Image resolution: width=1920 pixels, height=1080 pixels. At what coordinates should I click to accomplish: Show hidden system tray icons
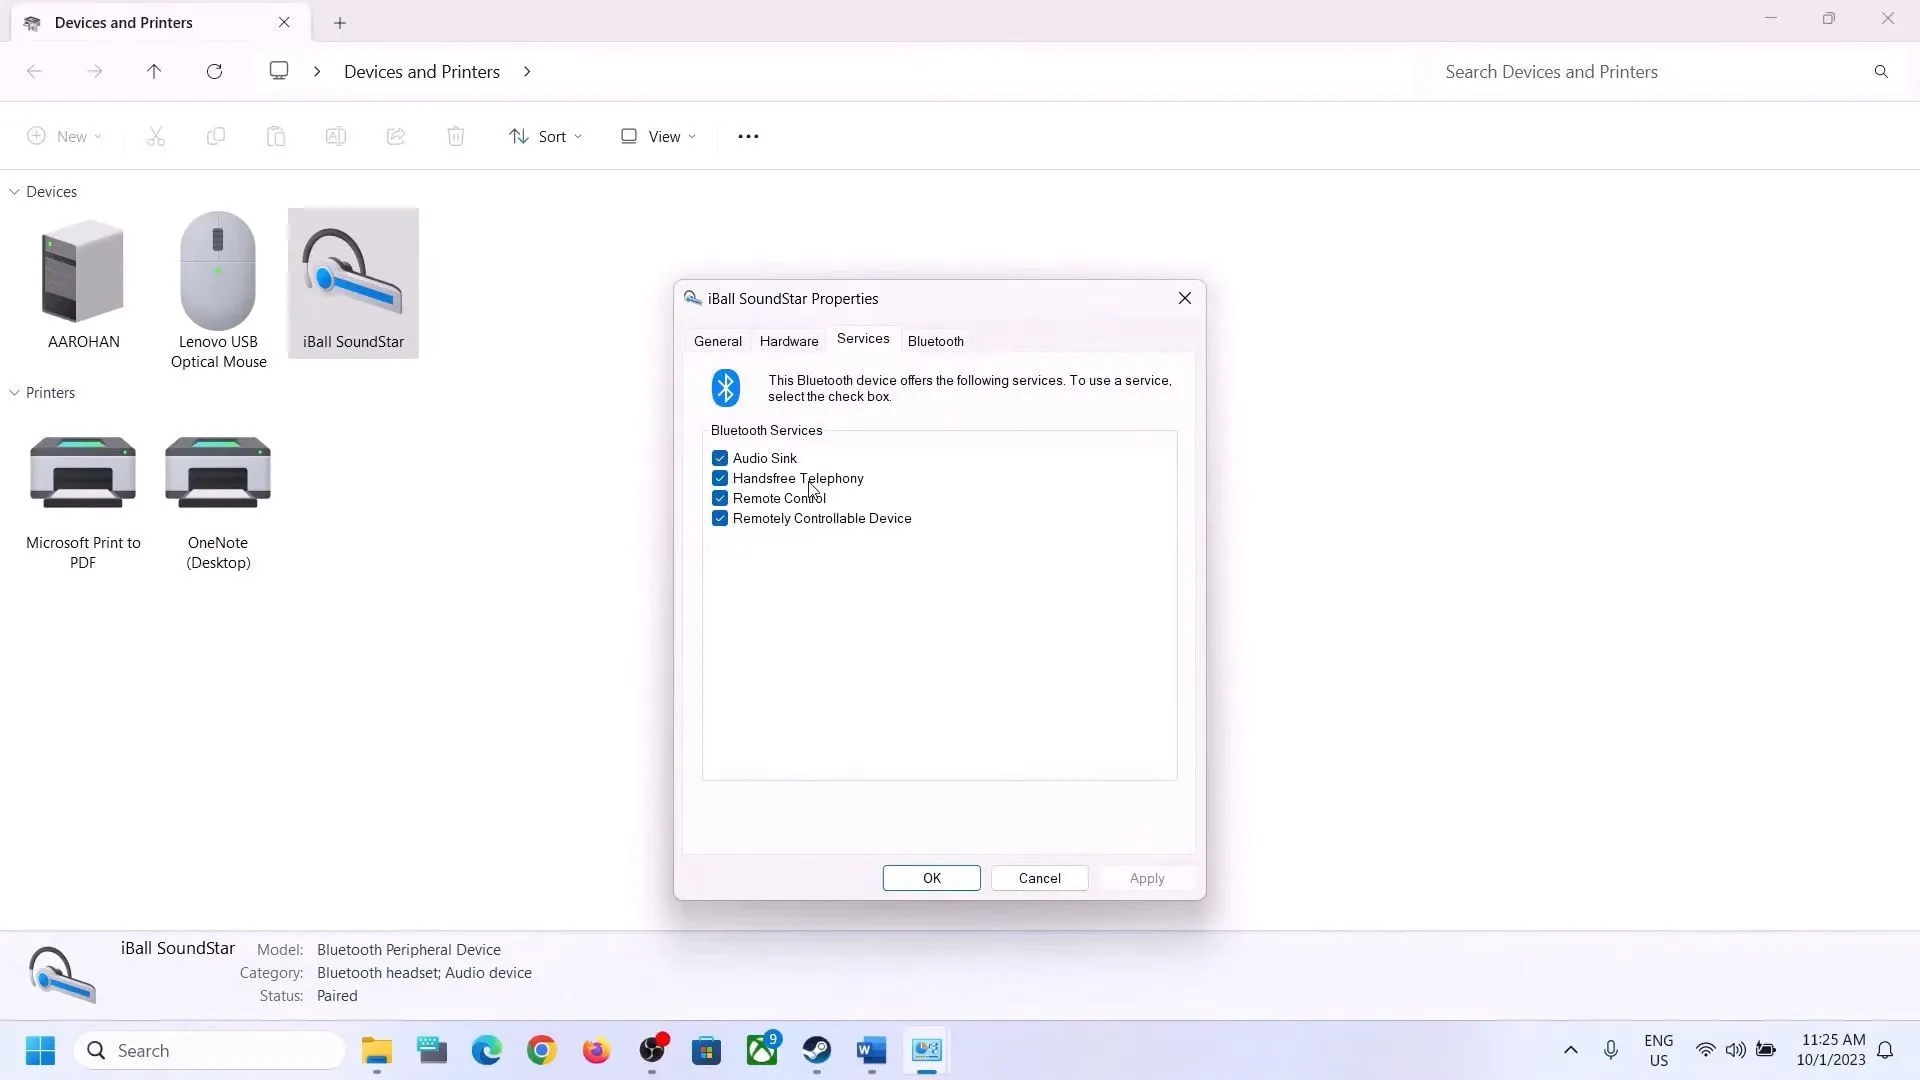point(1570,1050)
